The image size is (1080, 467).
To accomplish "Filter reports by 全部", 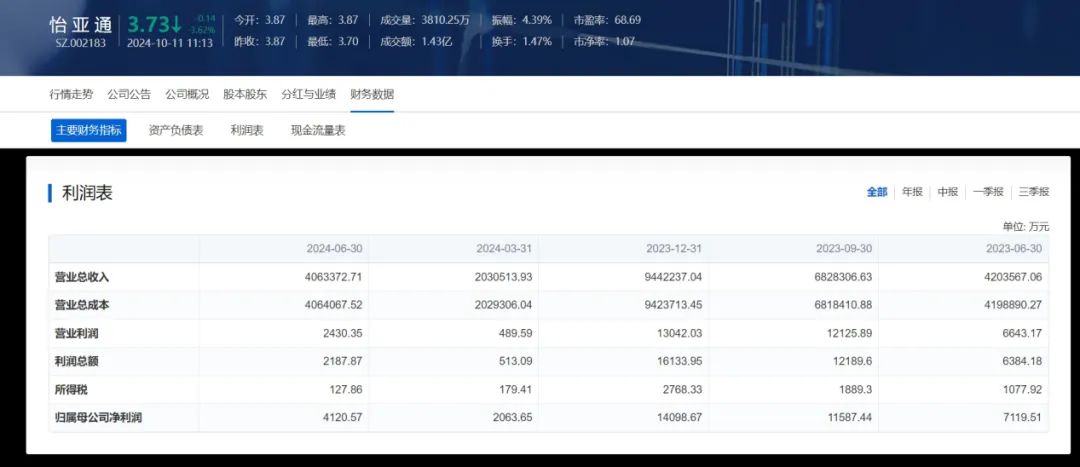I will pos(877,192).
